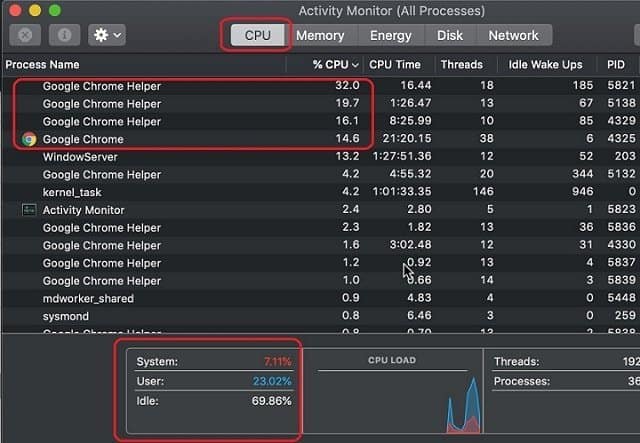This screenshot has width=640, height=443.
Task: Click idle wake ups value 344
Action: click(582, 174)
